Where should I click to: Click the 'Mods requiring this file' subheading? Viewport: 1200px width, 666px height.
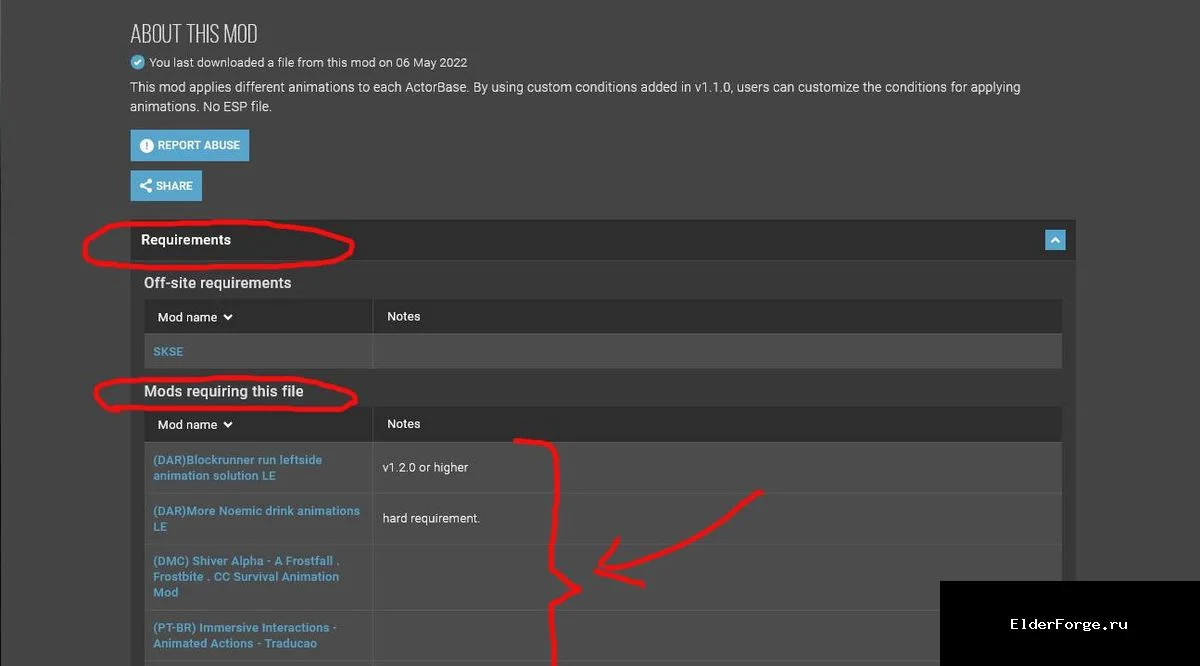click(x=223, y=392)
